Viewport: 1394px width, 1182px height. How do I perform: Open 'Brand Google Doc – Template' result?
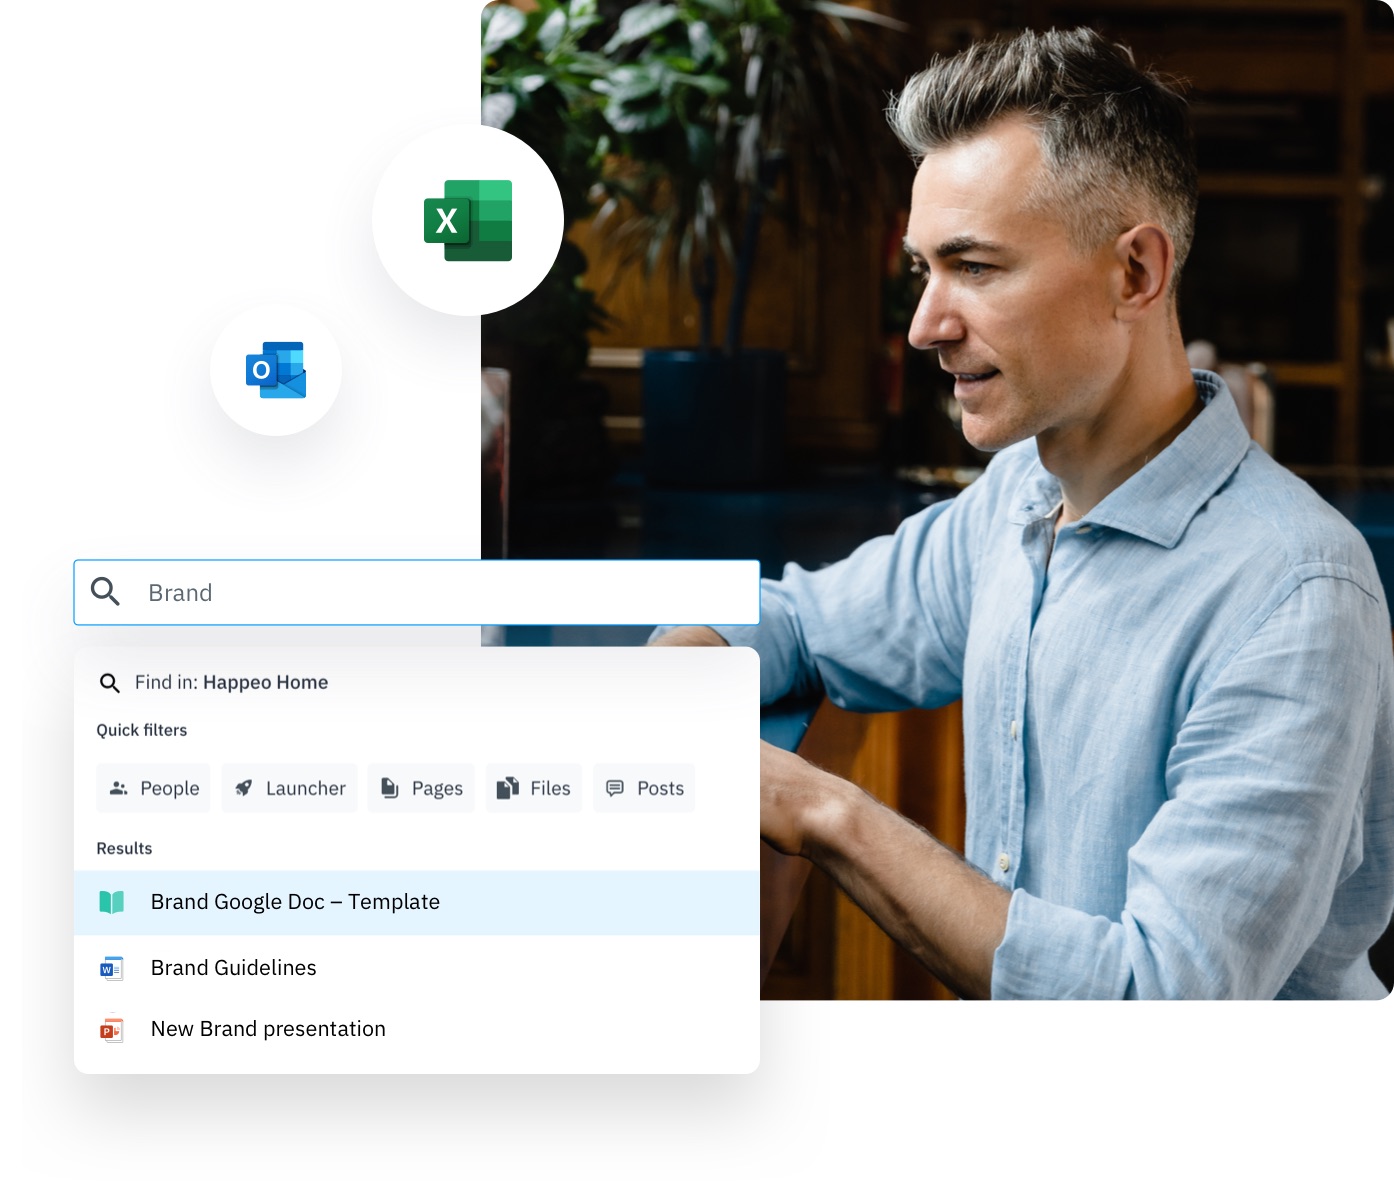pyautogui.click(x=295, y=902)
